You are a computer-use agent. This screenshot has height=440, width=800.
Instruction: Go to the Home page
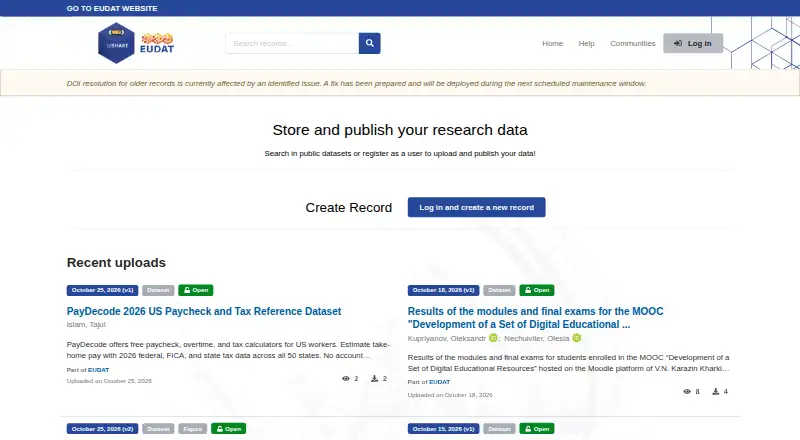pos(552,43)
